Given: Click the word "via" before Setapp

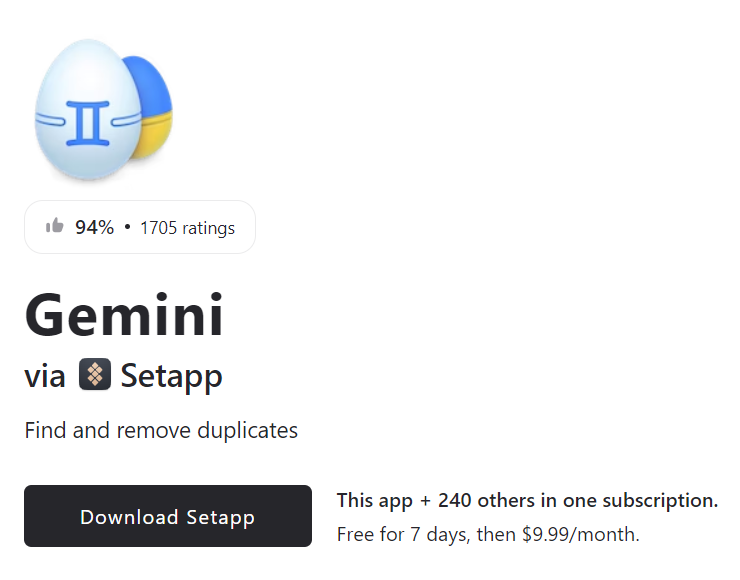Looking at the screenshot, I should coord(44,377).
